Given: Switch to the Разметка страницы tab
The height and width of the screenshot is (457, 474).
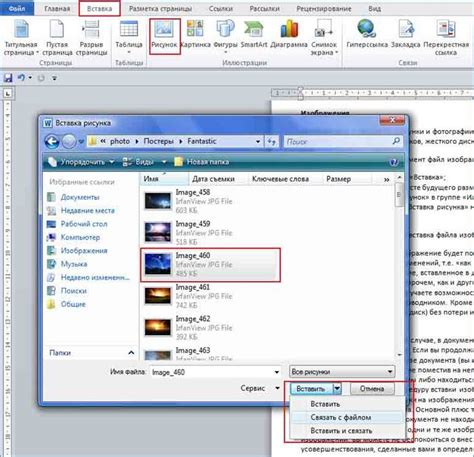Looking at the screenshot, I should coord(160,9).
